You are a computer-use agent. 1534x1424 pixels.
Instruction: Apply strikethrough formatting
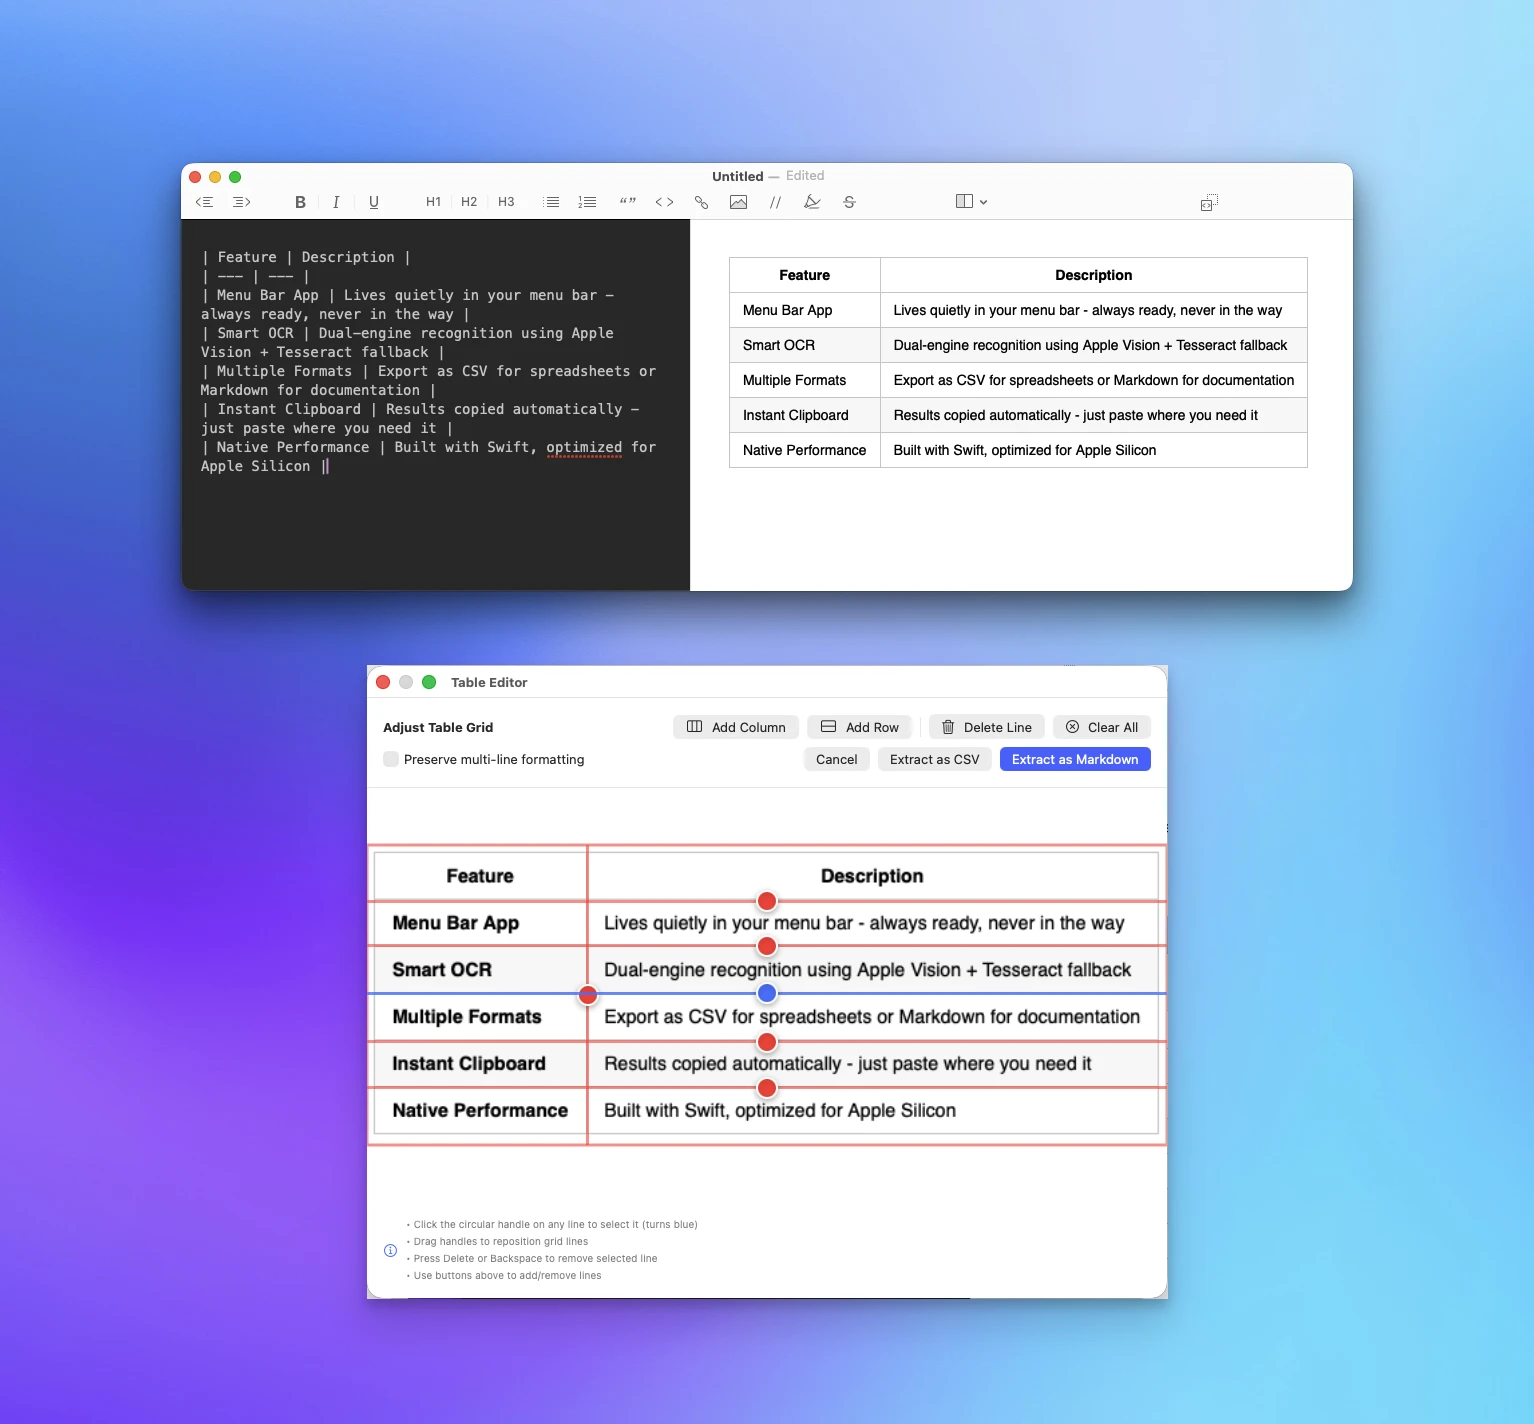pos(849,202)
